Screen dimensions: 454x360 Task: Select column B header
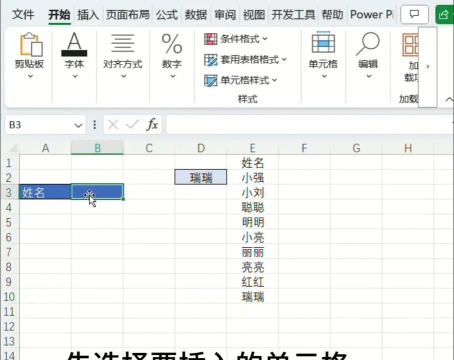(x=97, y=148)
